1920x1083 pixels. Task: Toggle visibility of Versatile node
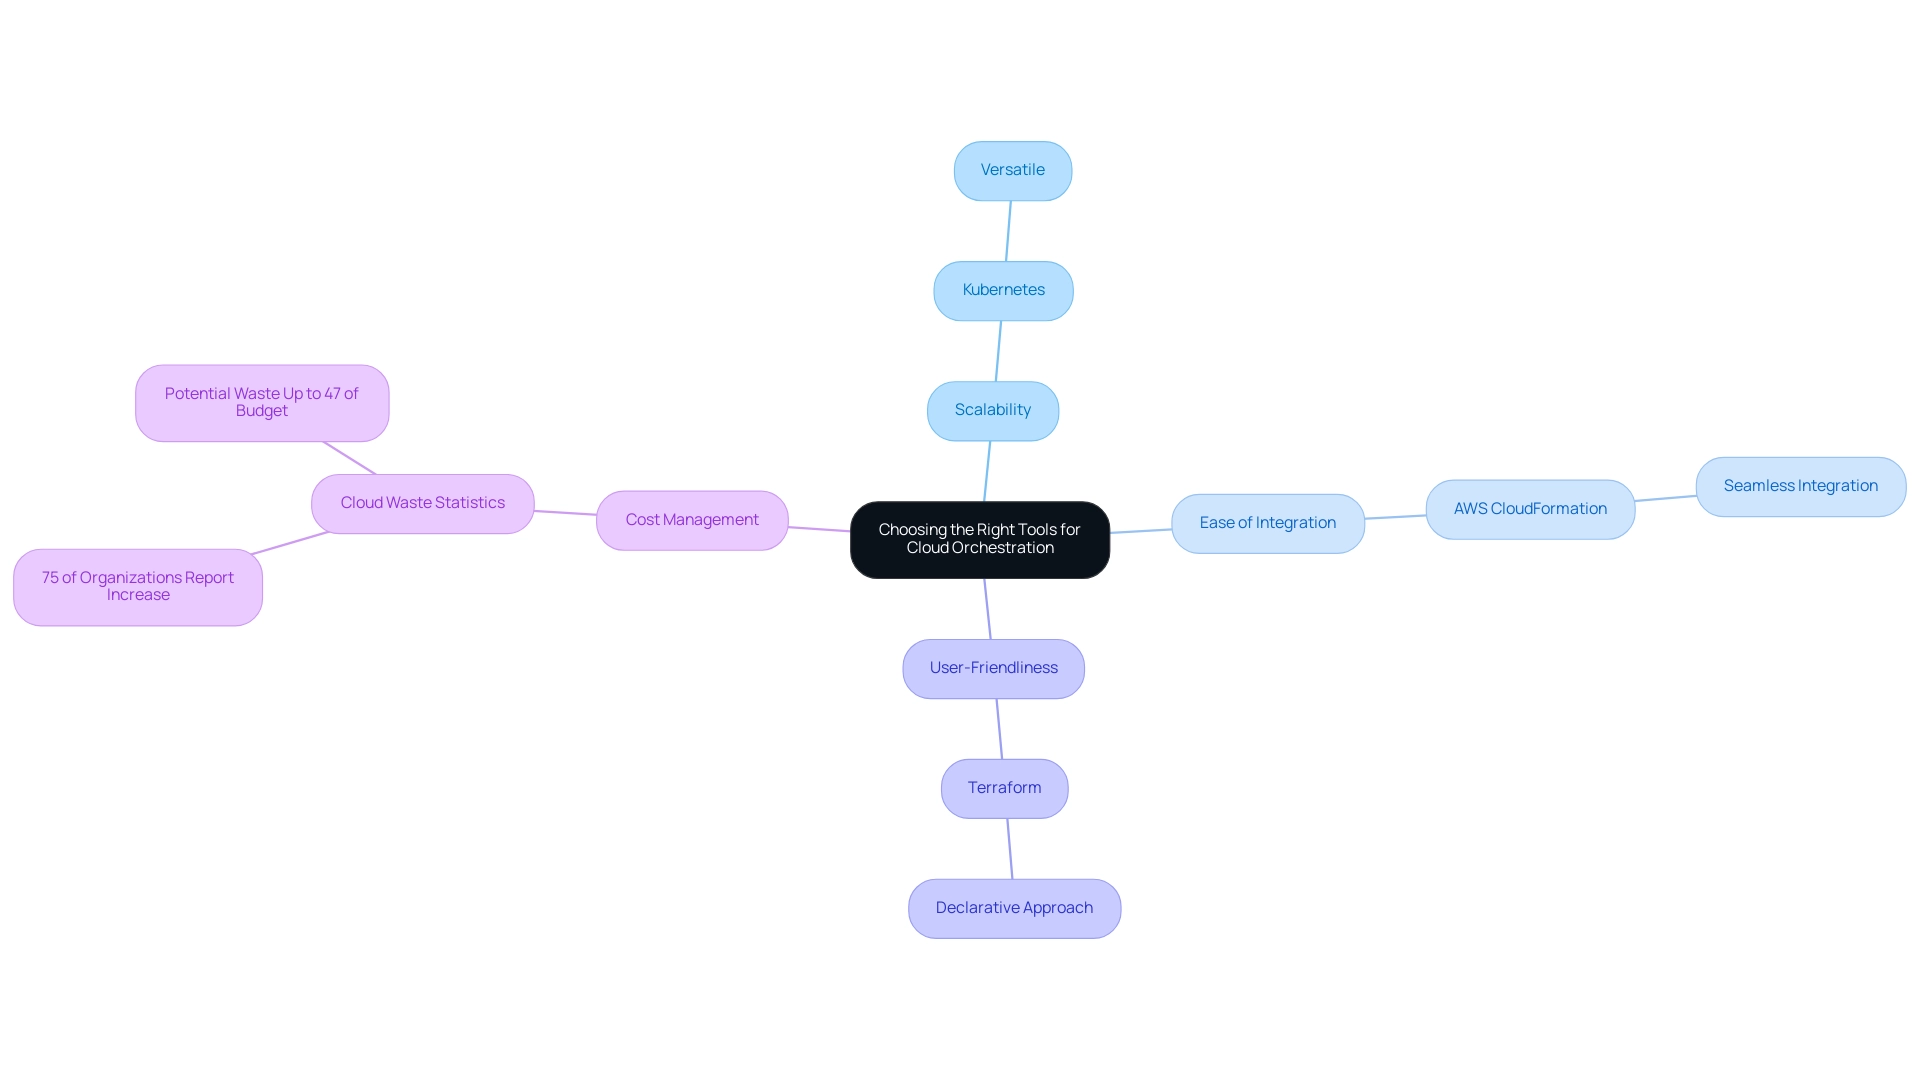(x=1011, y=169)
